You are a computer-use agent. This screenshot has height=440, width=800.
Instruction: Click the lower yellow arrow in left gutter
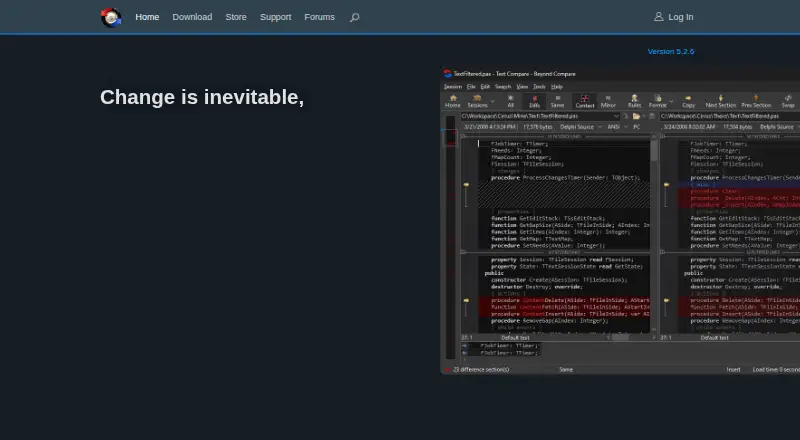coord(466,301)
